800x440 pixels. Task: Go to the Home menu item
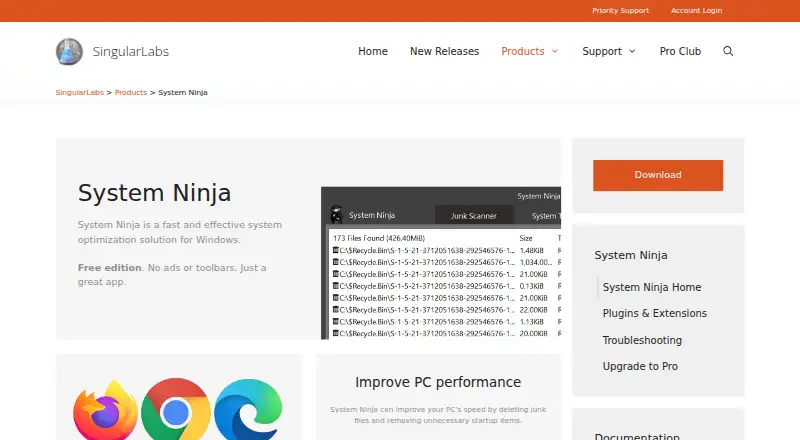pyautogui.click(x=373, y=51)
